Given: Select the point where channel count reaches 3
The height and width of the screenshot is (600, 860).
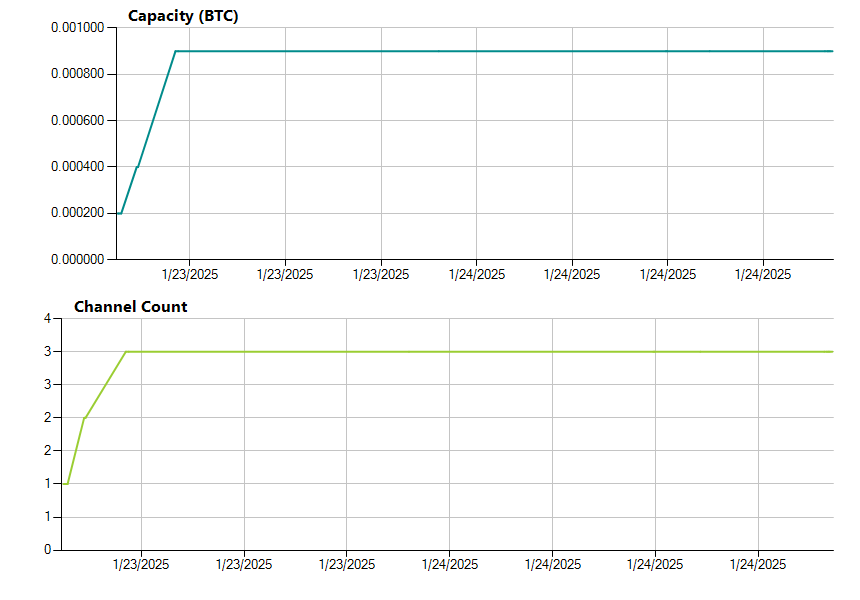Looking at the screenshot, I should 126,352.
